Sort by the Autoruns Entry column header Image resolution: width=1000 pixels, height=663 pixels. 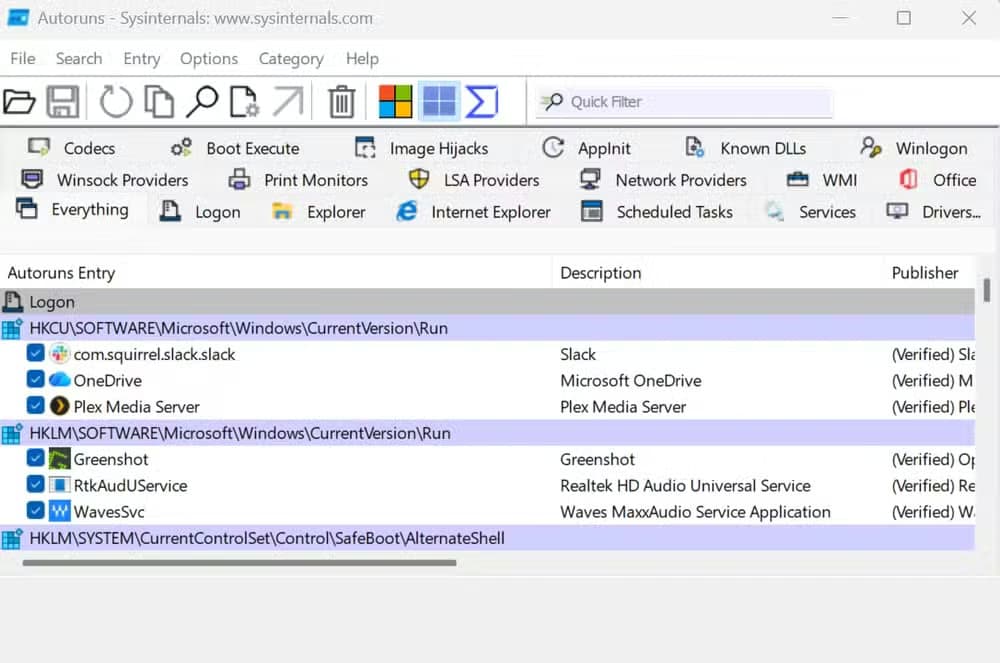pos(276,273)
